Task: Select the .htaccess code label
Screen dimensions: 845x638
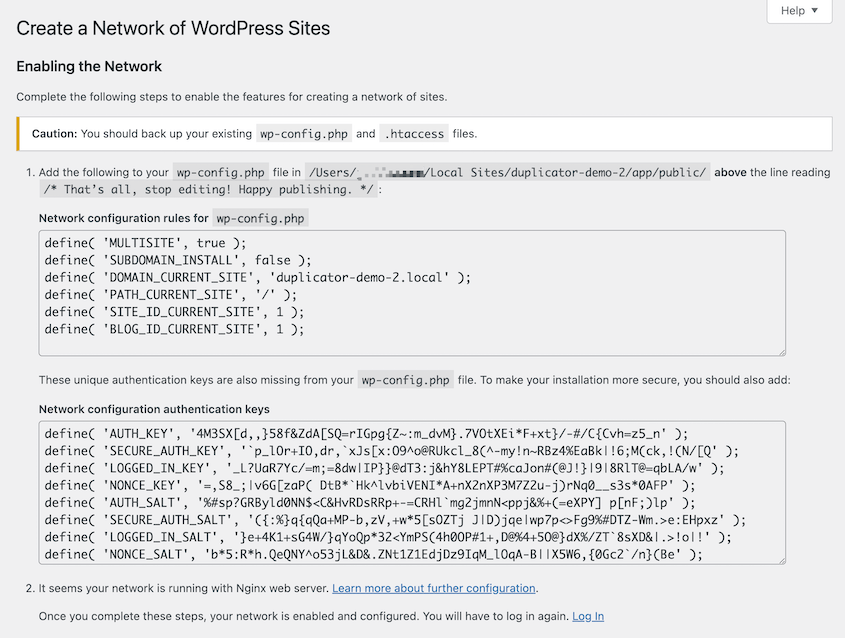Action: coord(413,134)
